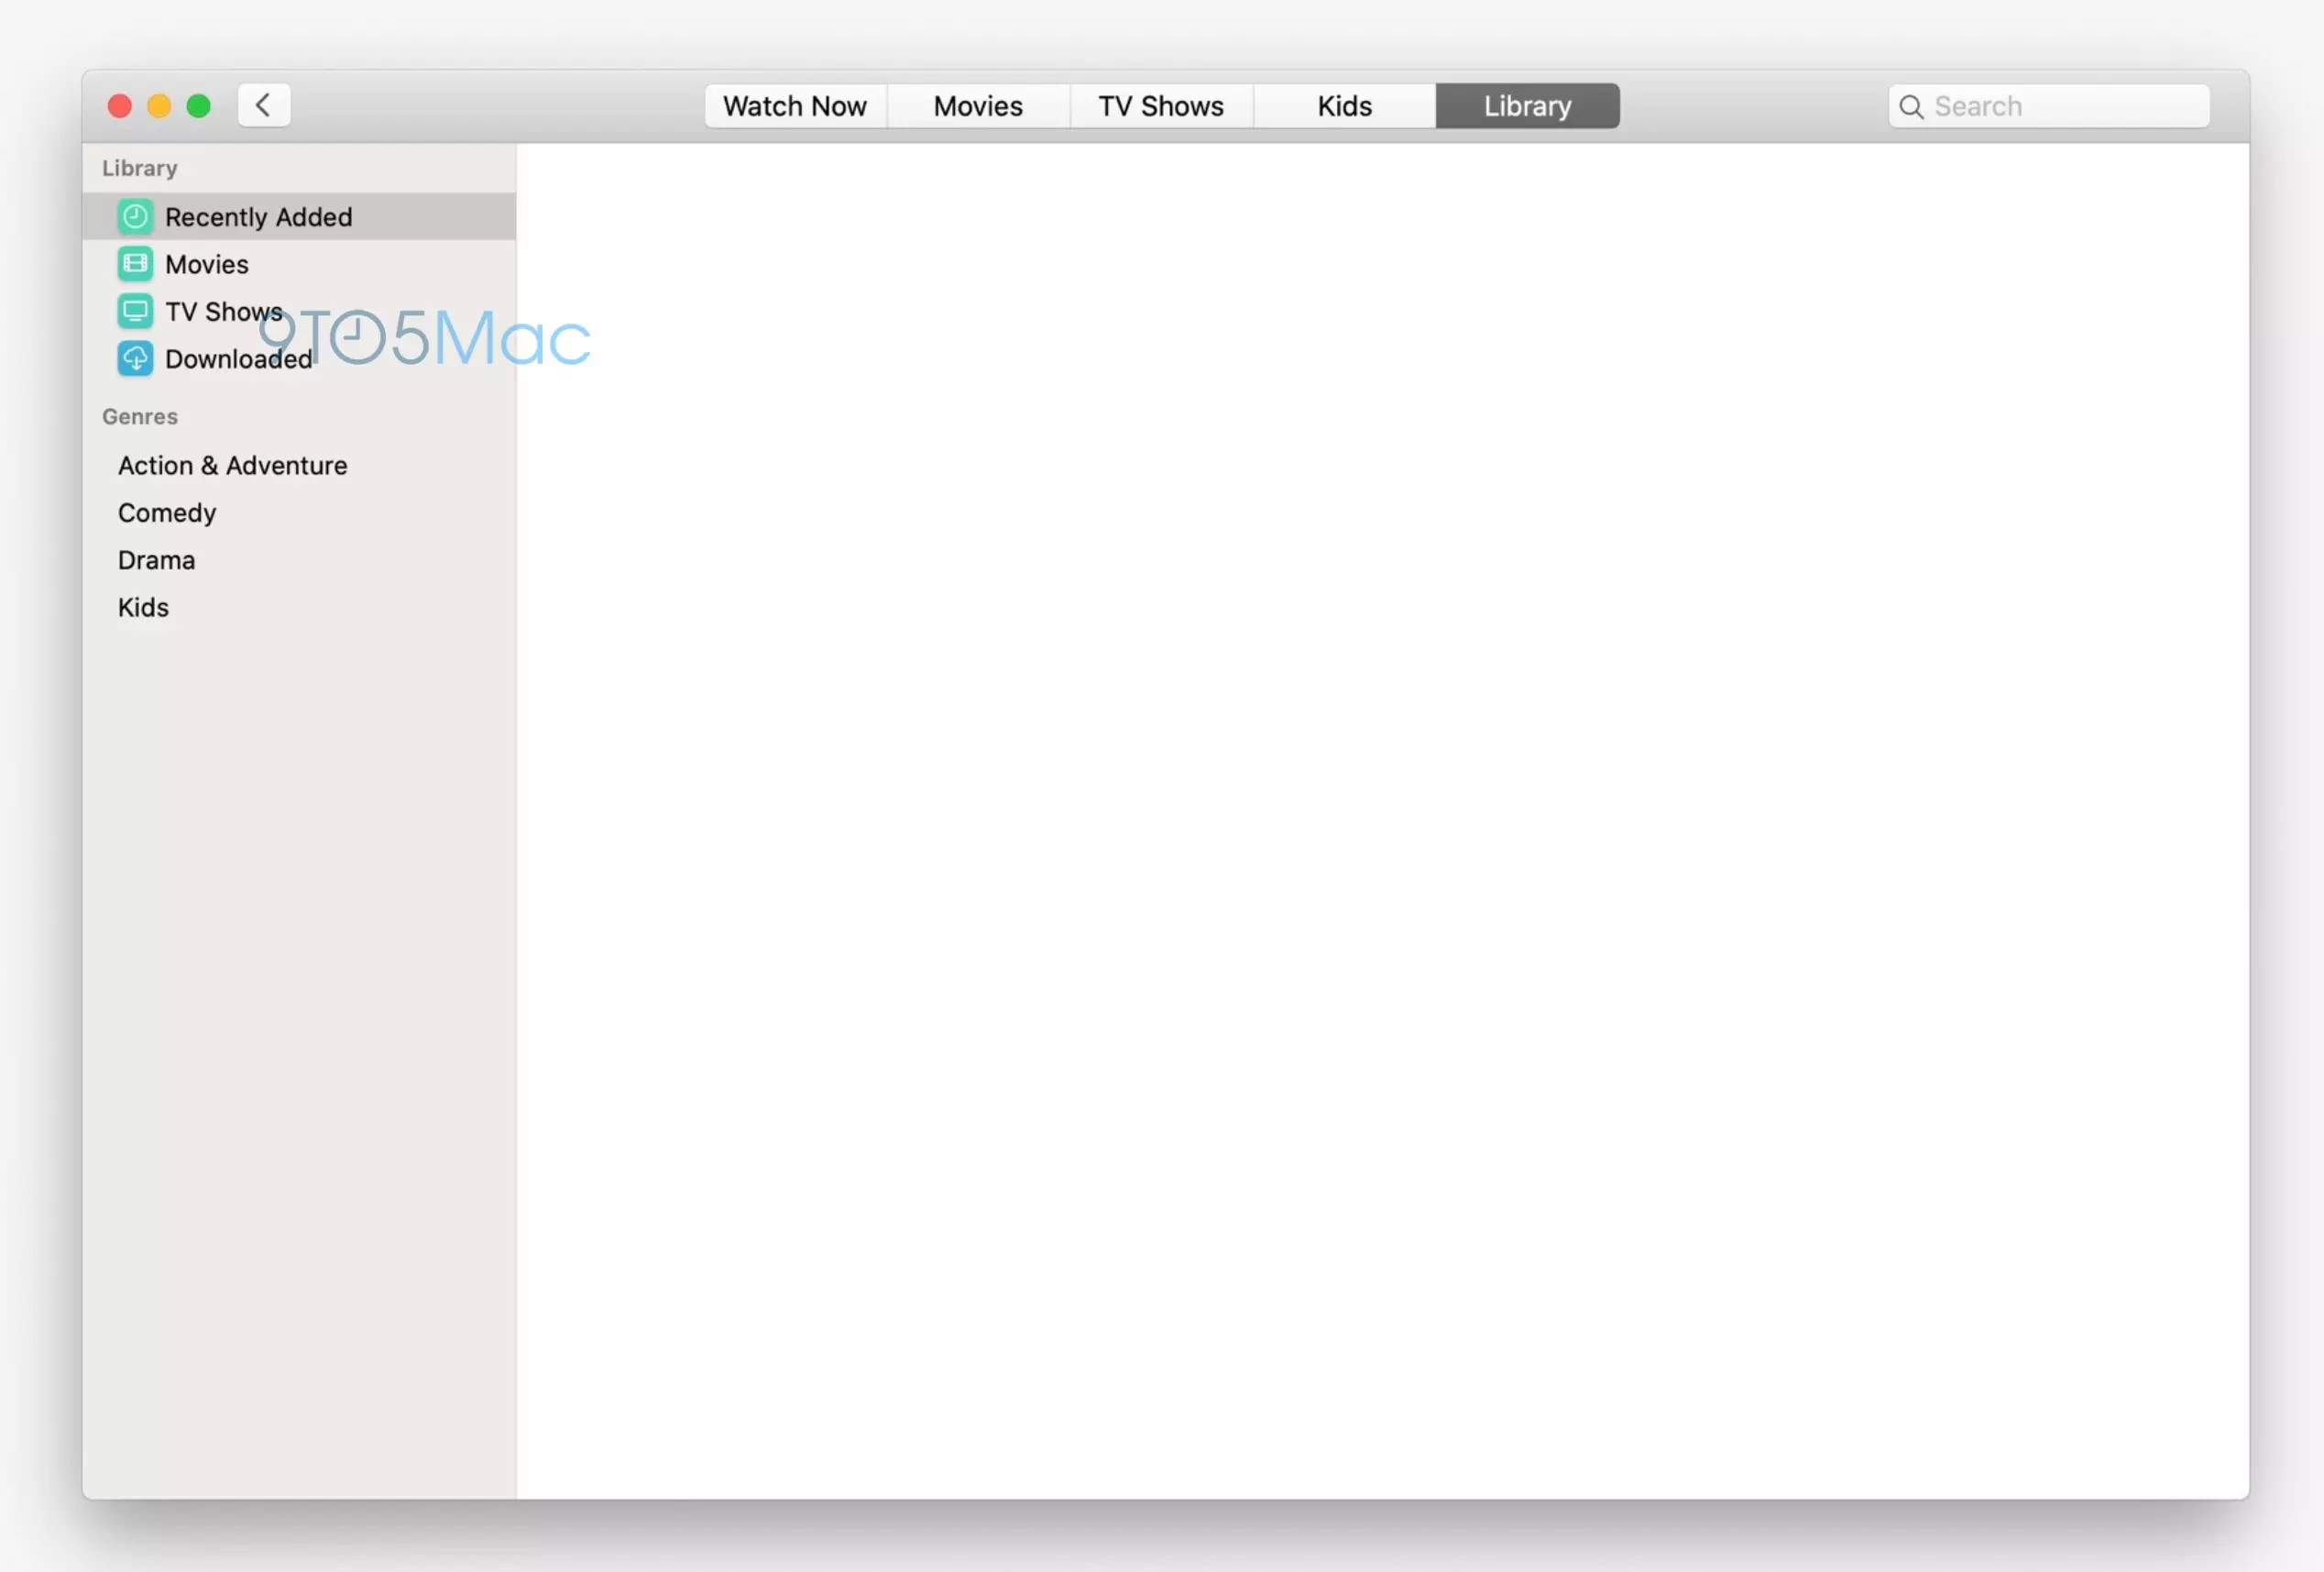The height and width of the screenshot is (1572, 2324).
Task: Click the TV Shows tab in navigation
Action: point(1161,104)
